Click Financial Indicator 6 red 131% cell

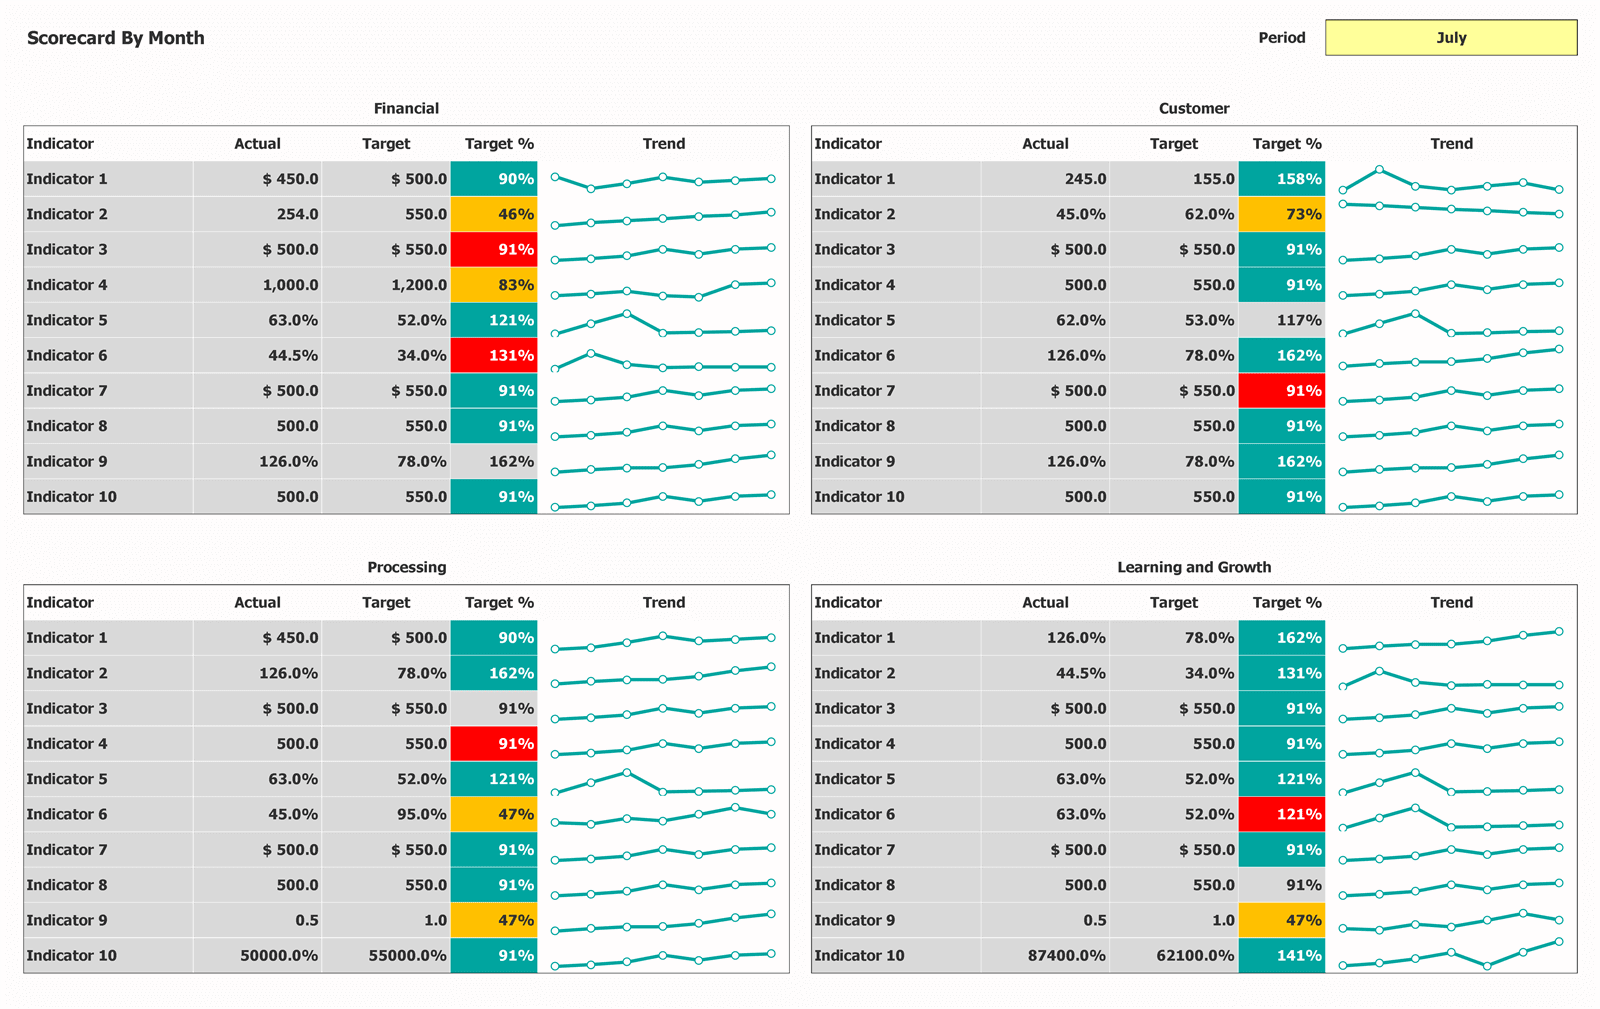pyautogui.click(x=494, y=355)
